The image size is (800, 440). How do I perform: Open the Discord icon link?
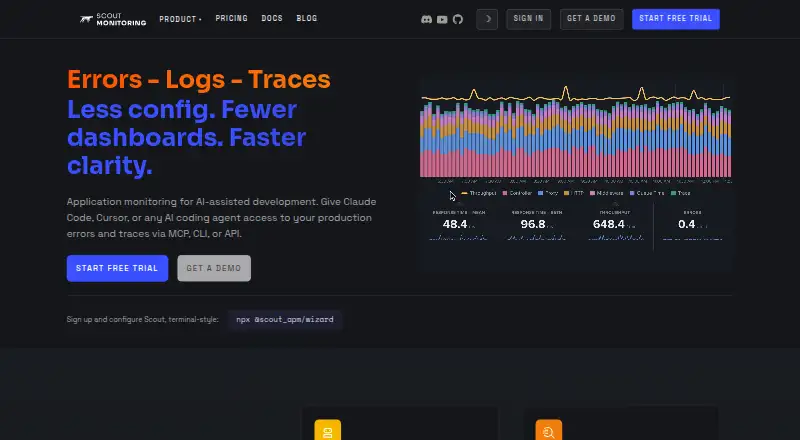[427, 19]
